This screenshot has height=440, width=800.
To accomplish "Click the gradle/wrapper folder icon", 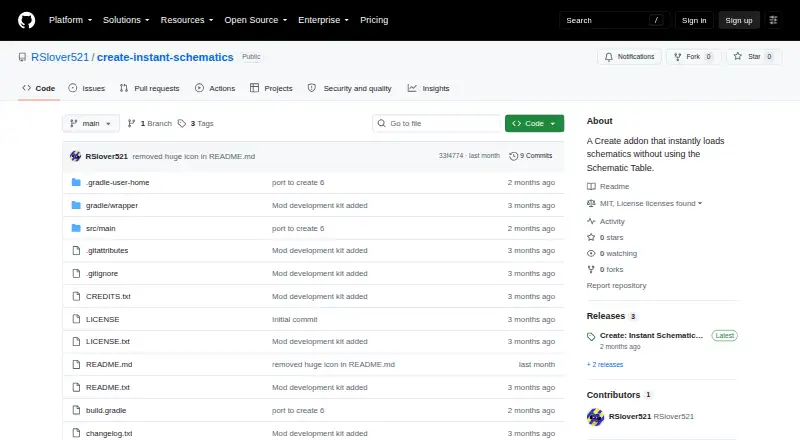I will [76, 205].
